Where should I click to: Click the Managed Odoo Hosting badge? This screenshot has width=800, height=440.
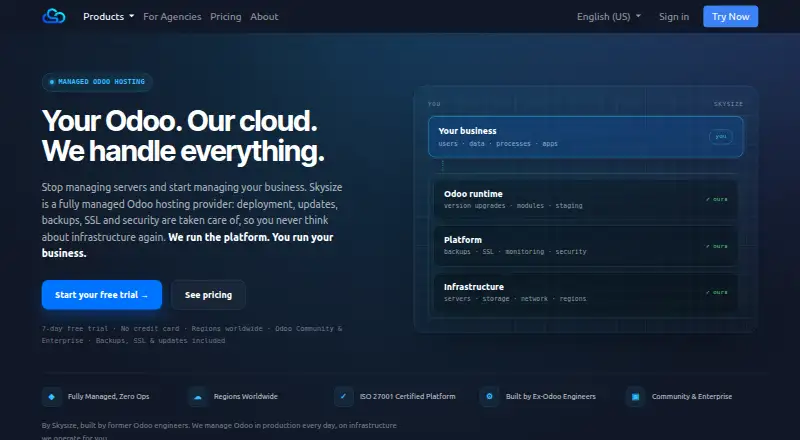coord(97,82)
